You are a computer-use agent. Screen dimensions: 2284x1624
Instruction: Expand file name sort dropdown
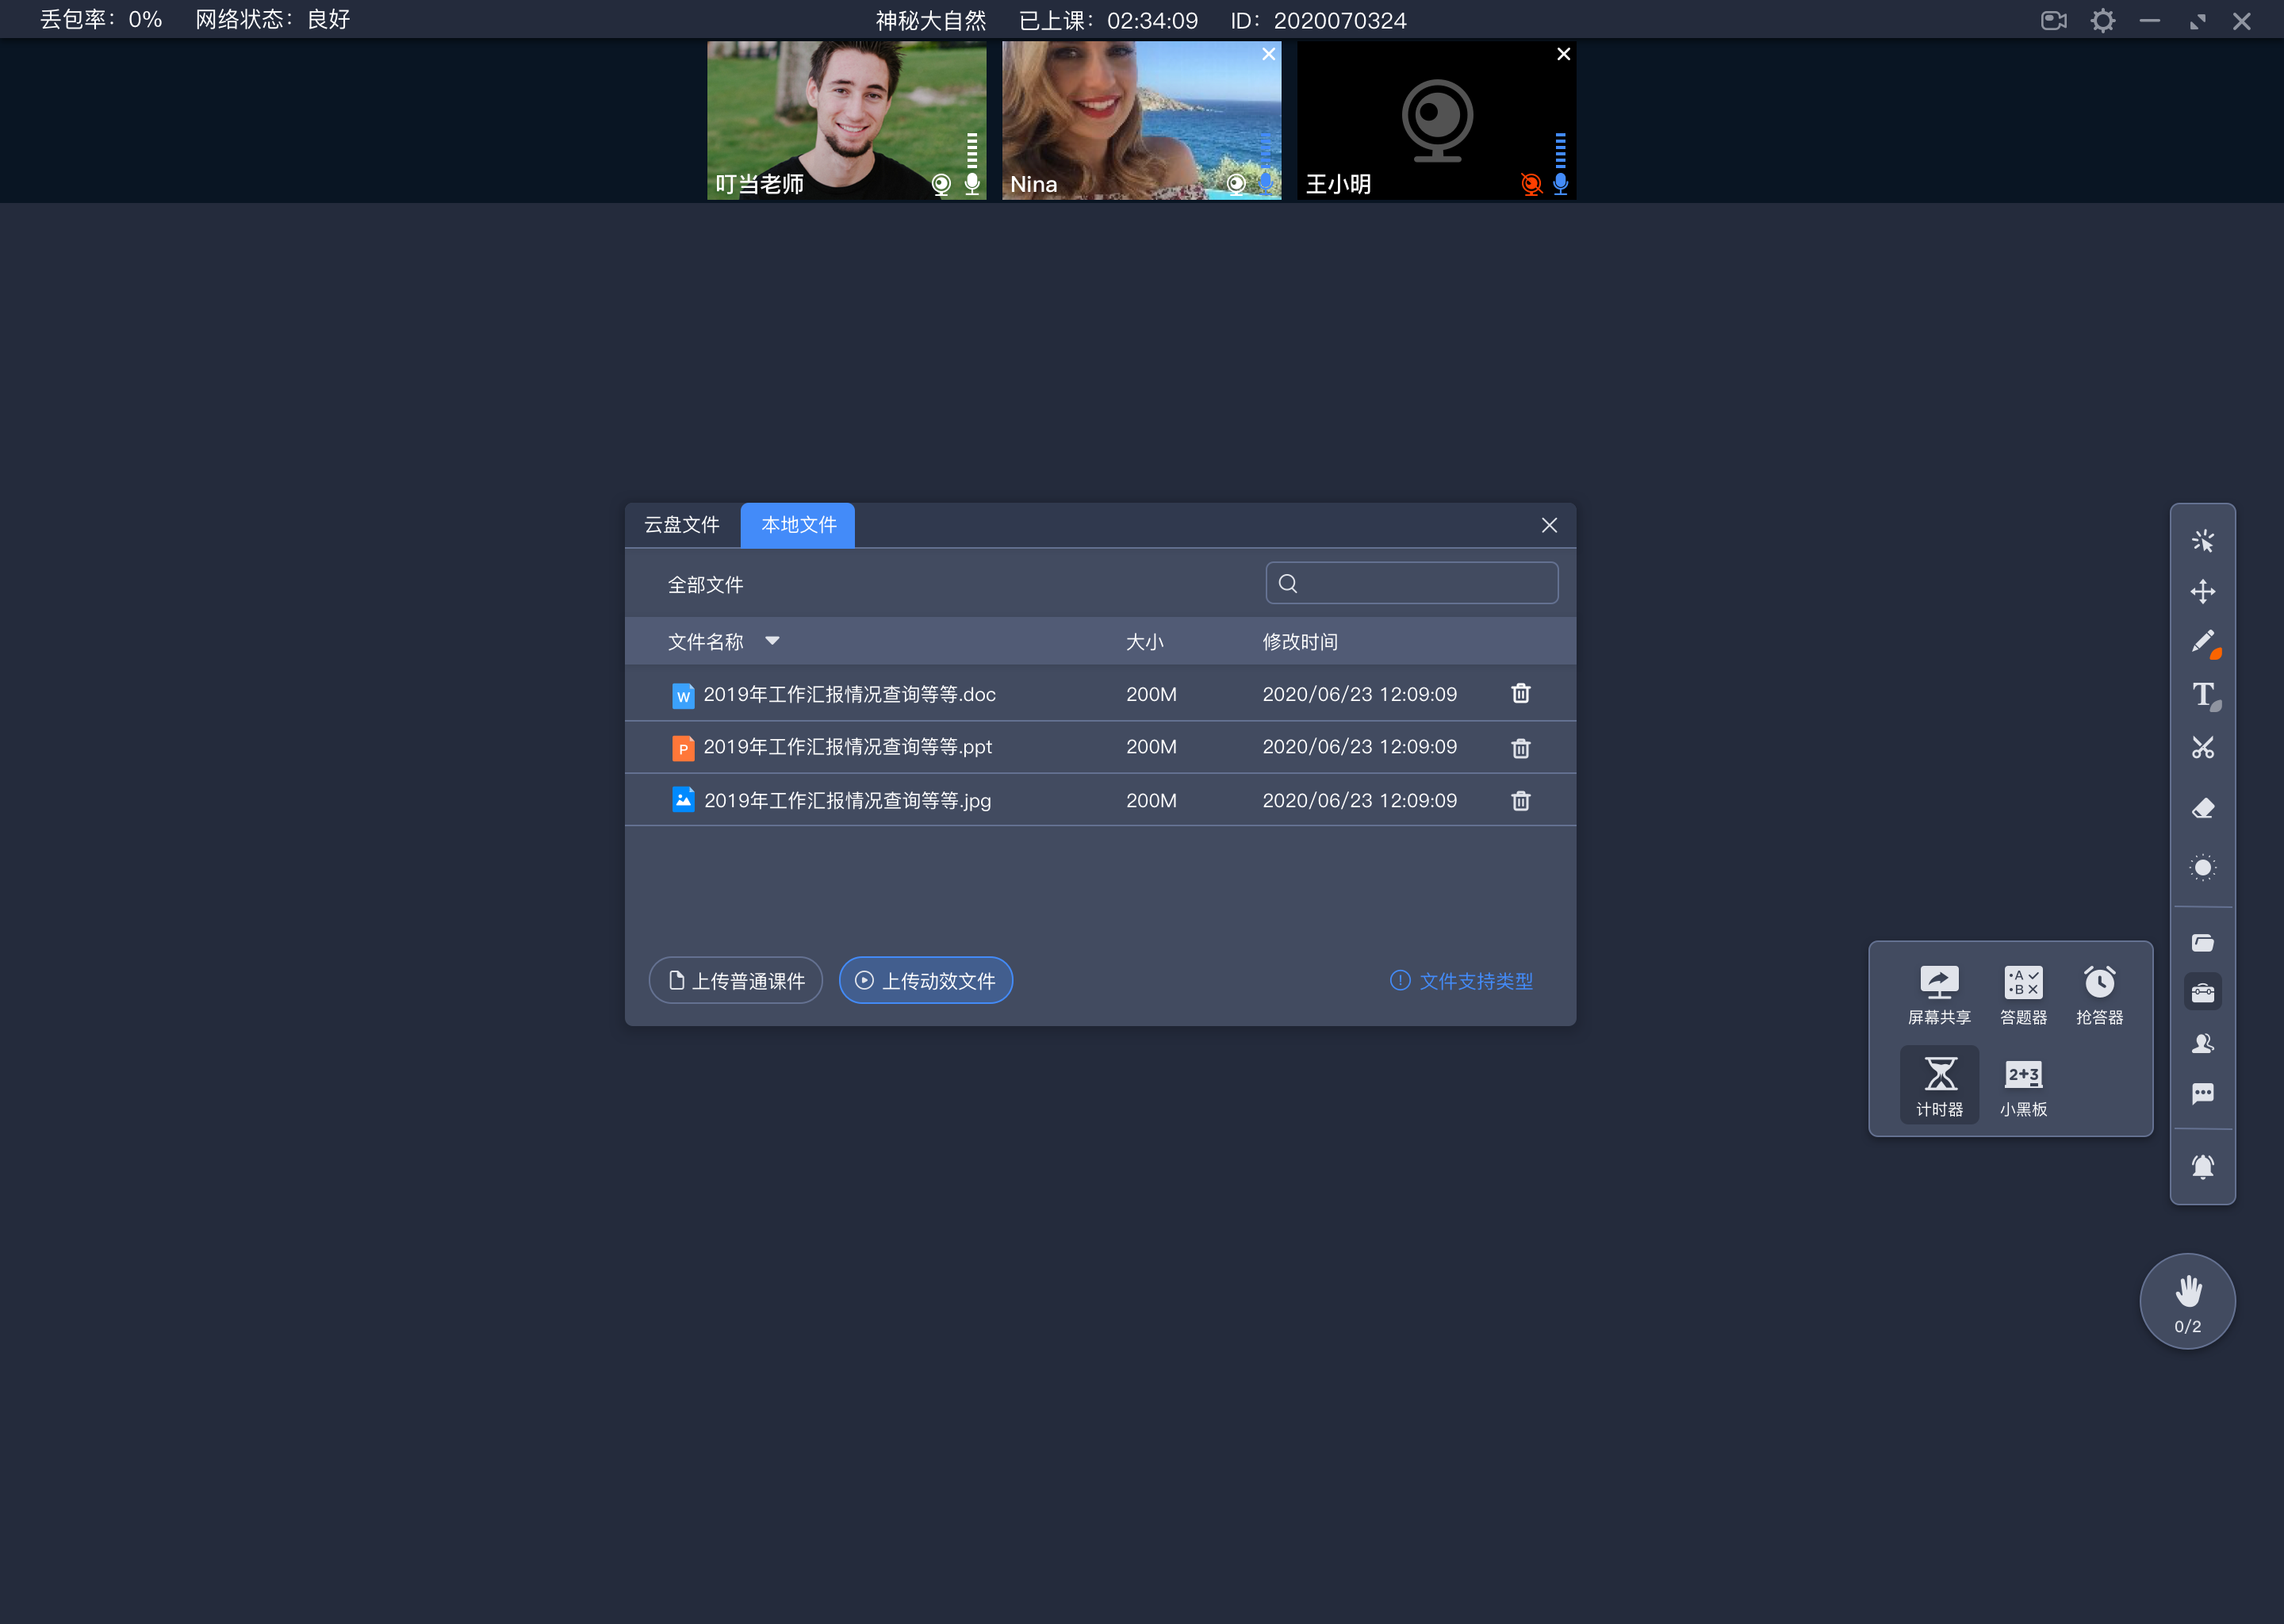[x=775, y=640]
